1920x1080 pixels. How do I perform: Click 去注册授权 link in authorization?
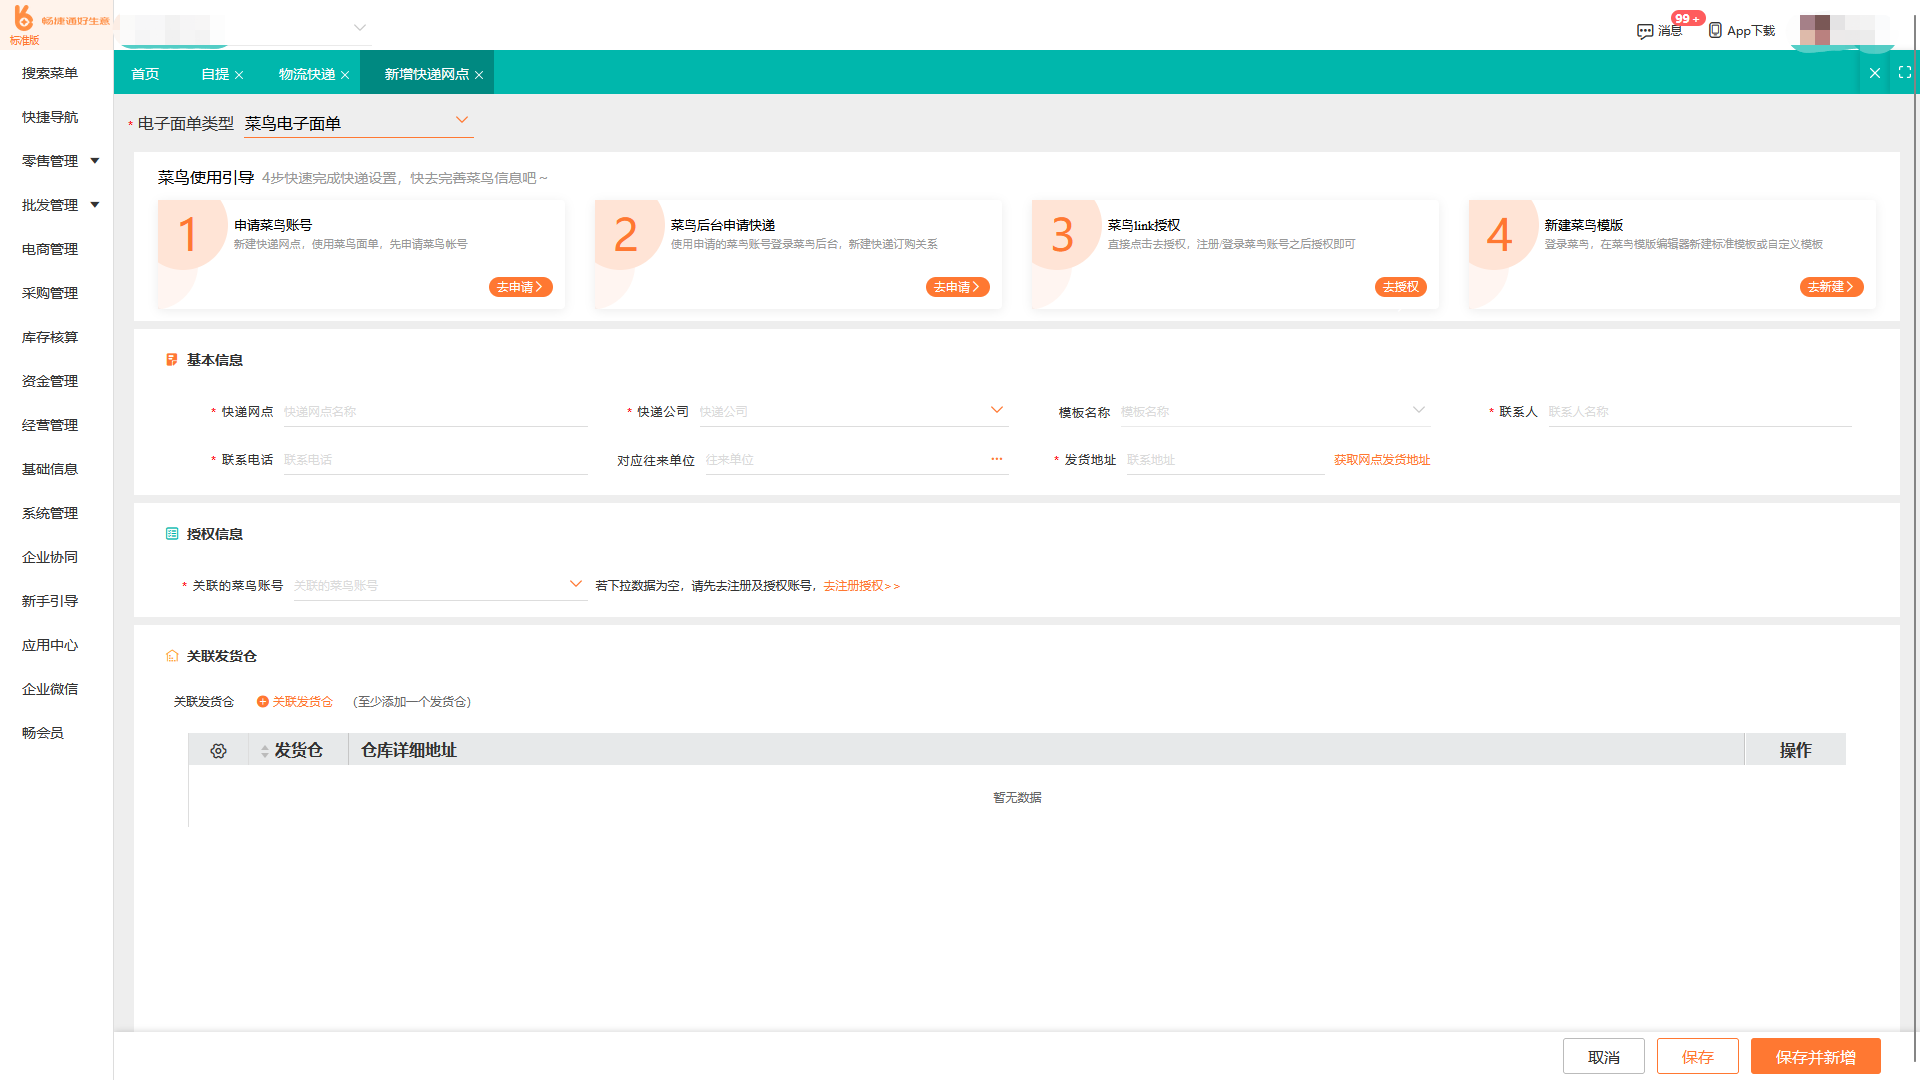point(858,585)
